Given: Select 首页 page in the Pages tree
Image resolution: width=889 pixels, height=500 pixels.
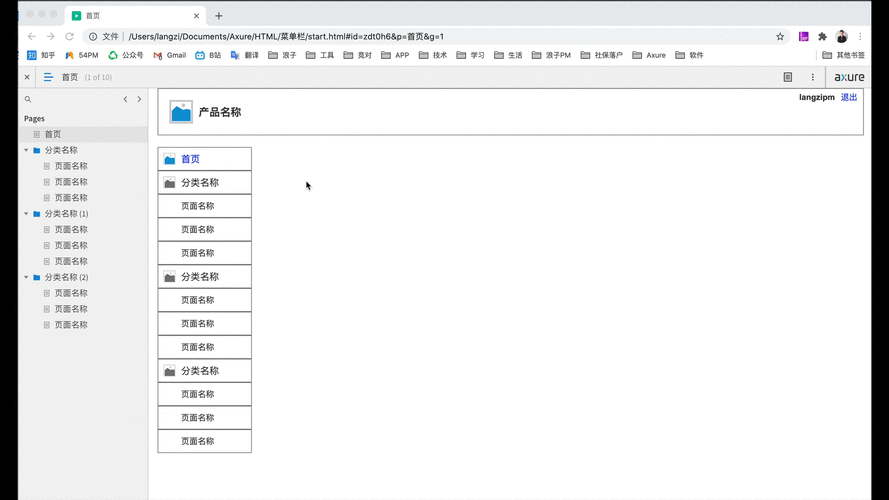Looking at the screenshot, I should pos(52,134).
